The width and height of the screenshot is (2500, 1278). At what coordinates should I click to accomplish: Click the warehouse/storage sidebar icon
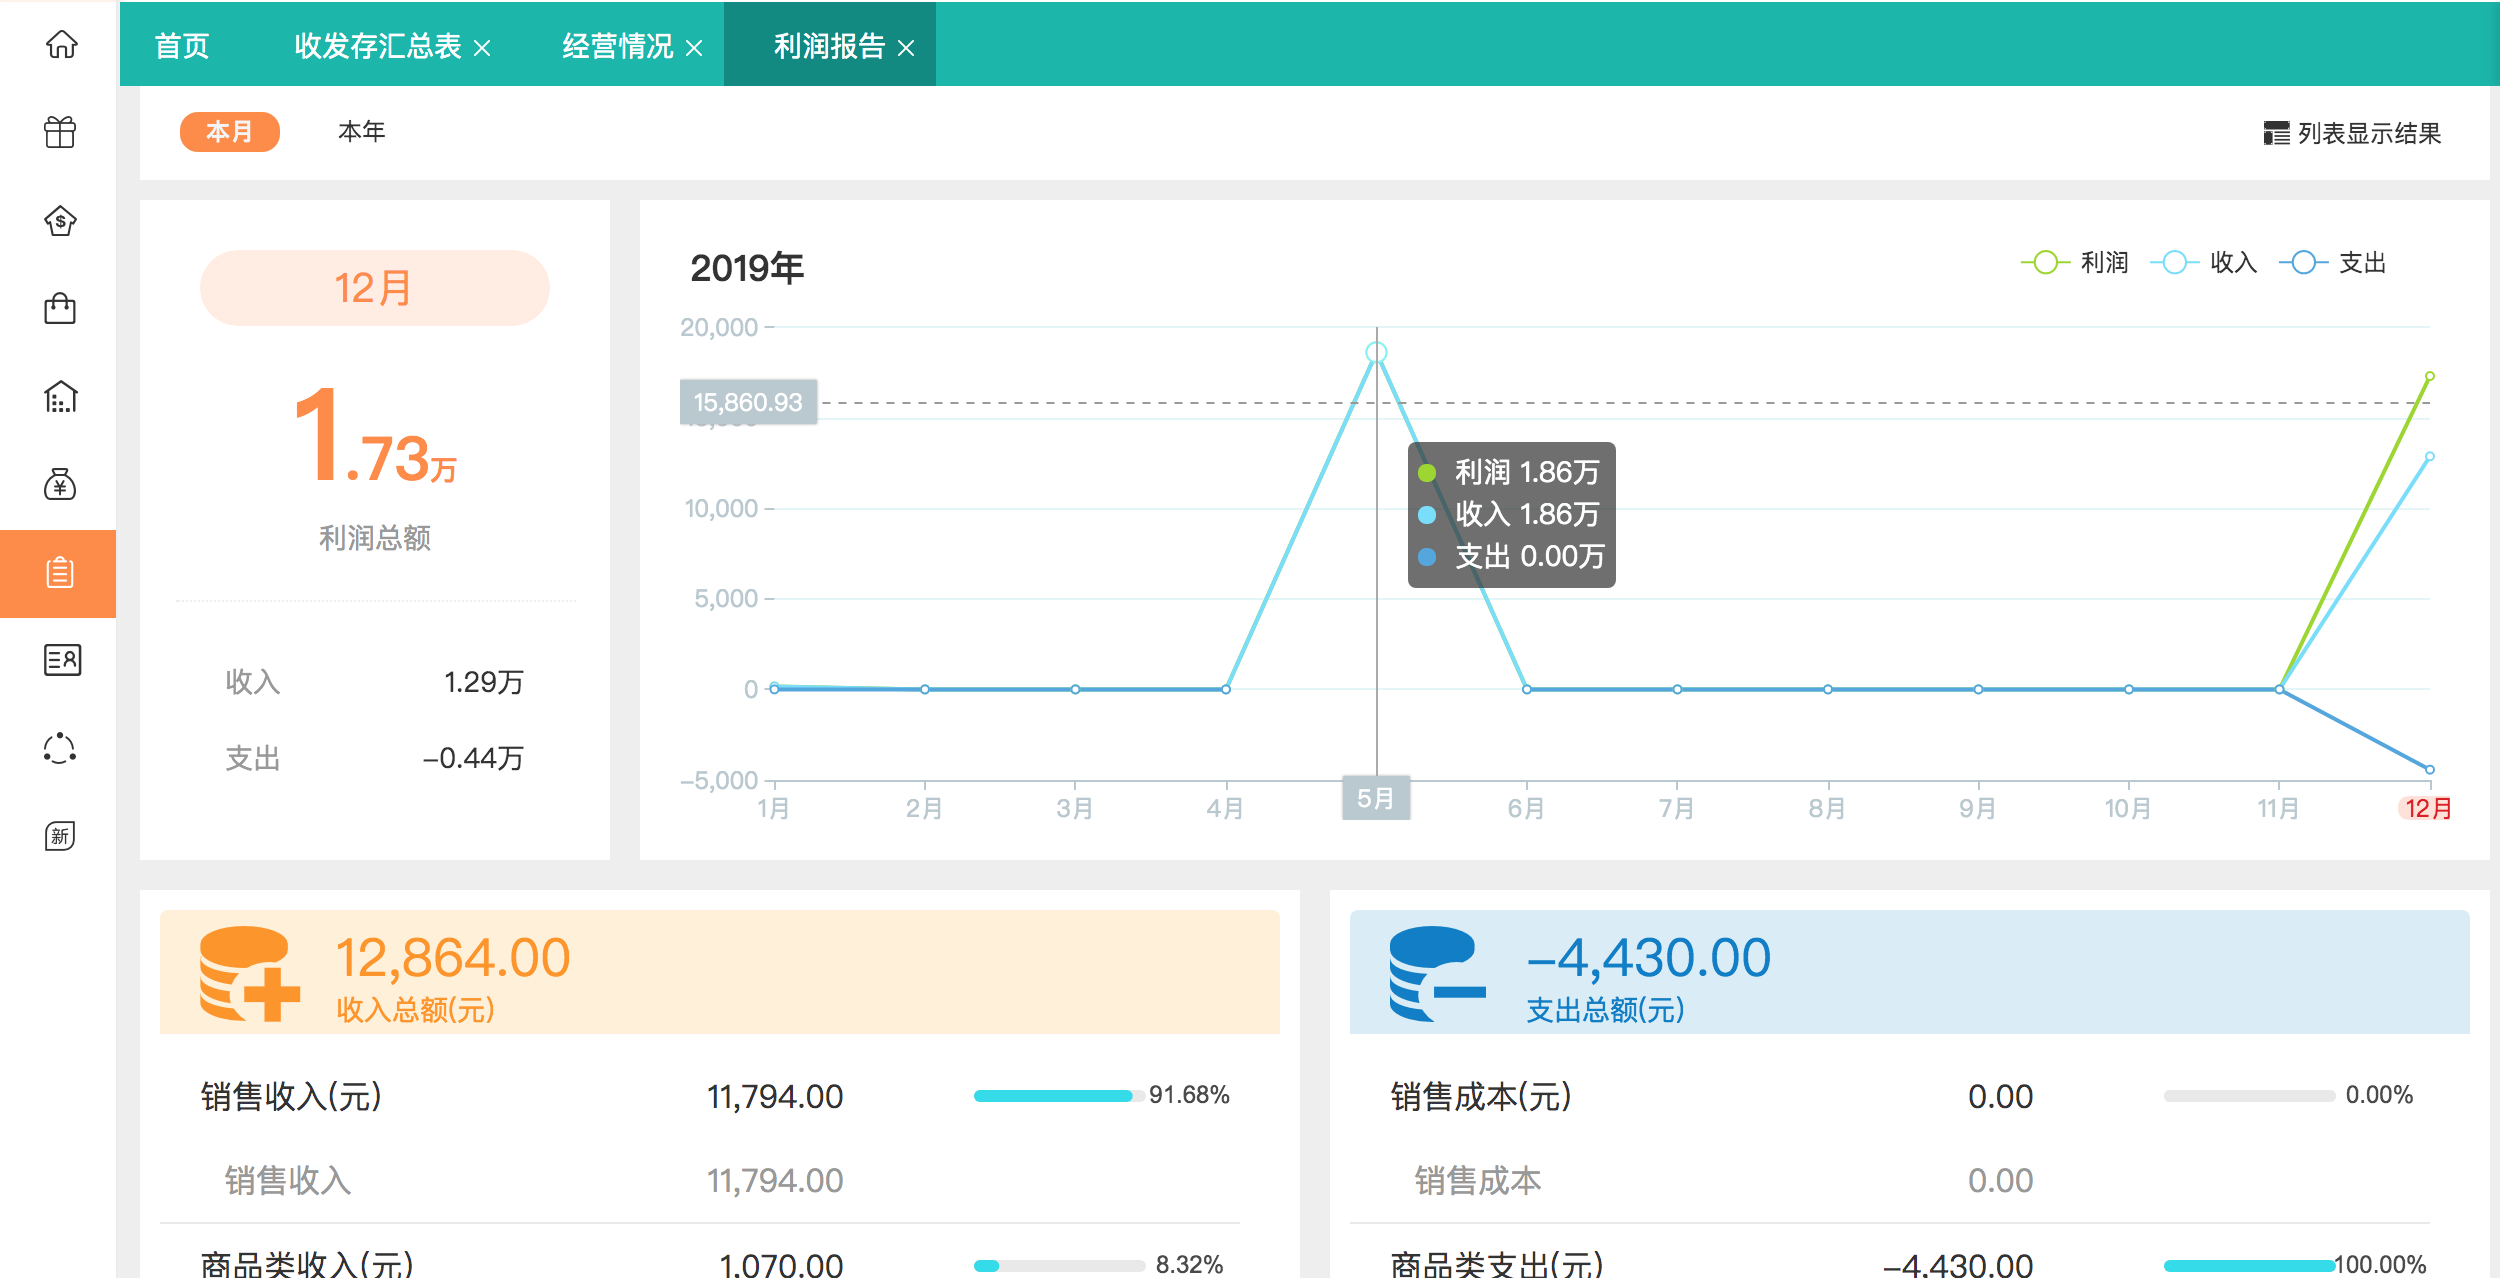62,396
